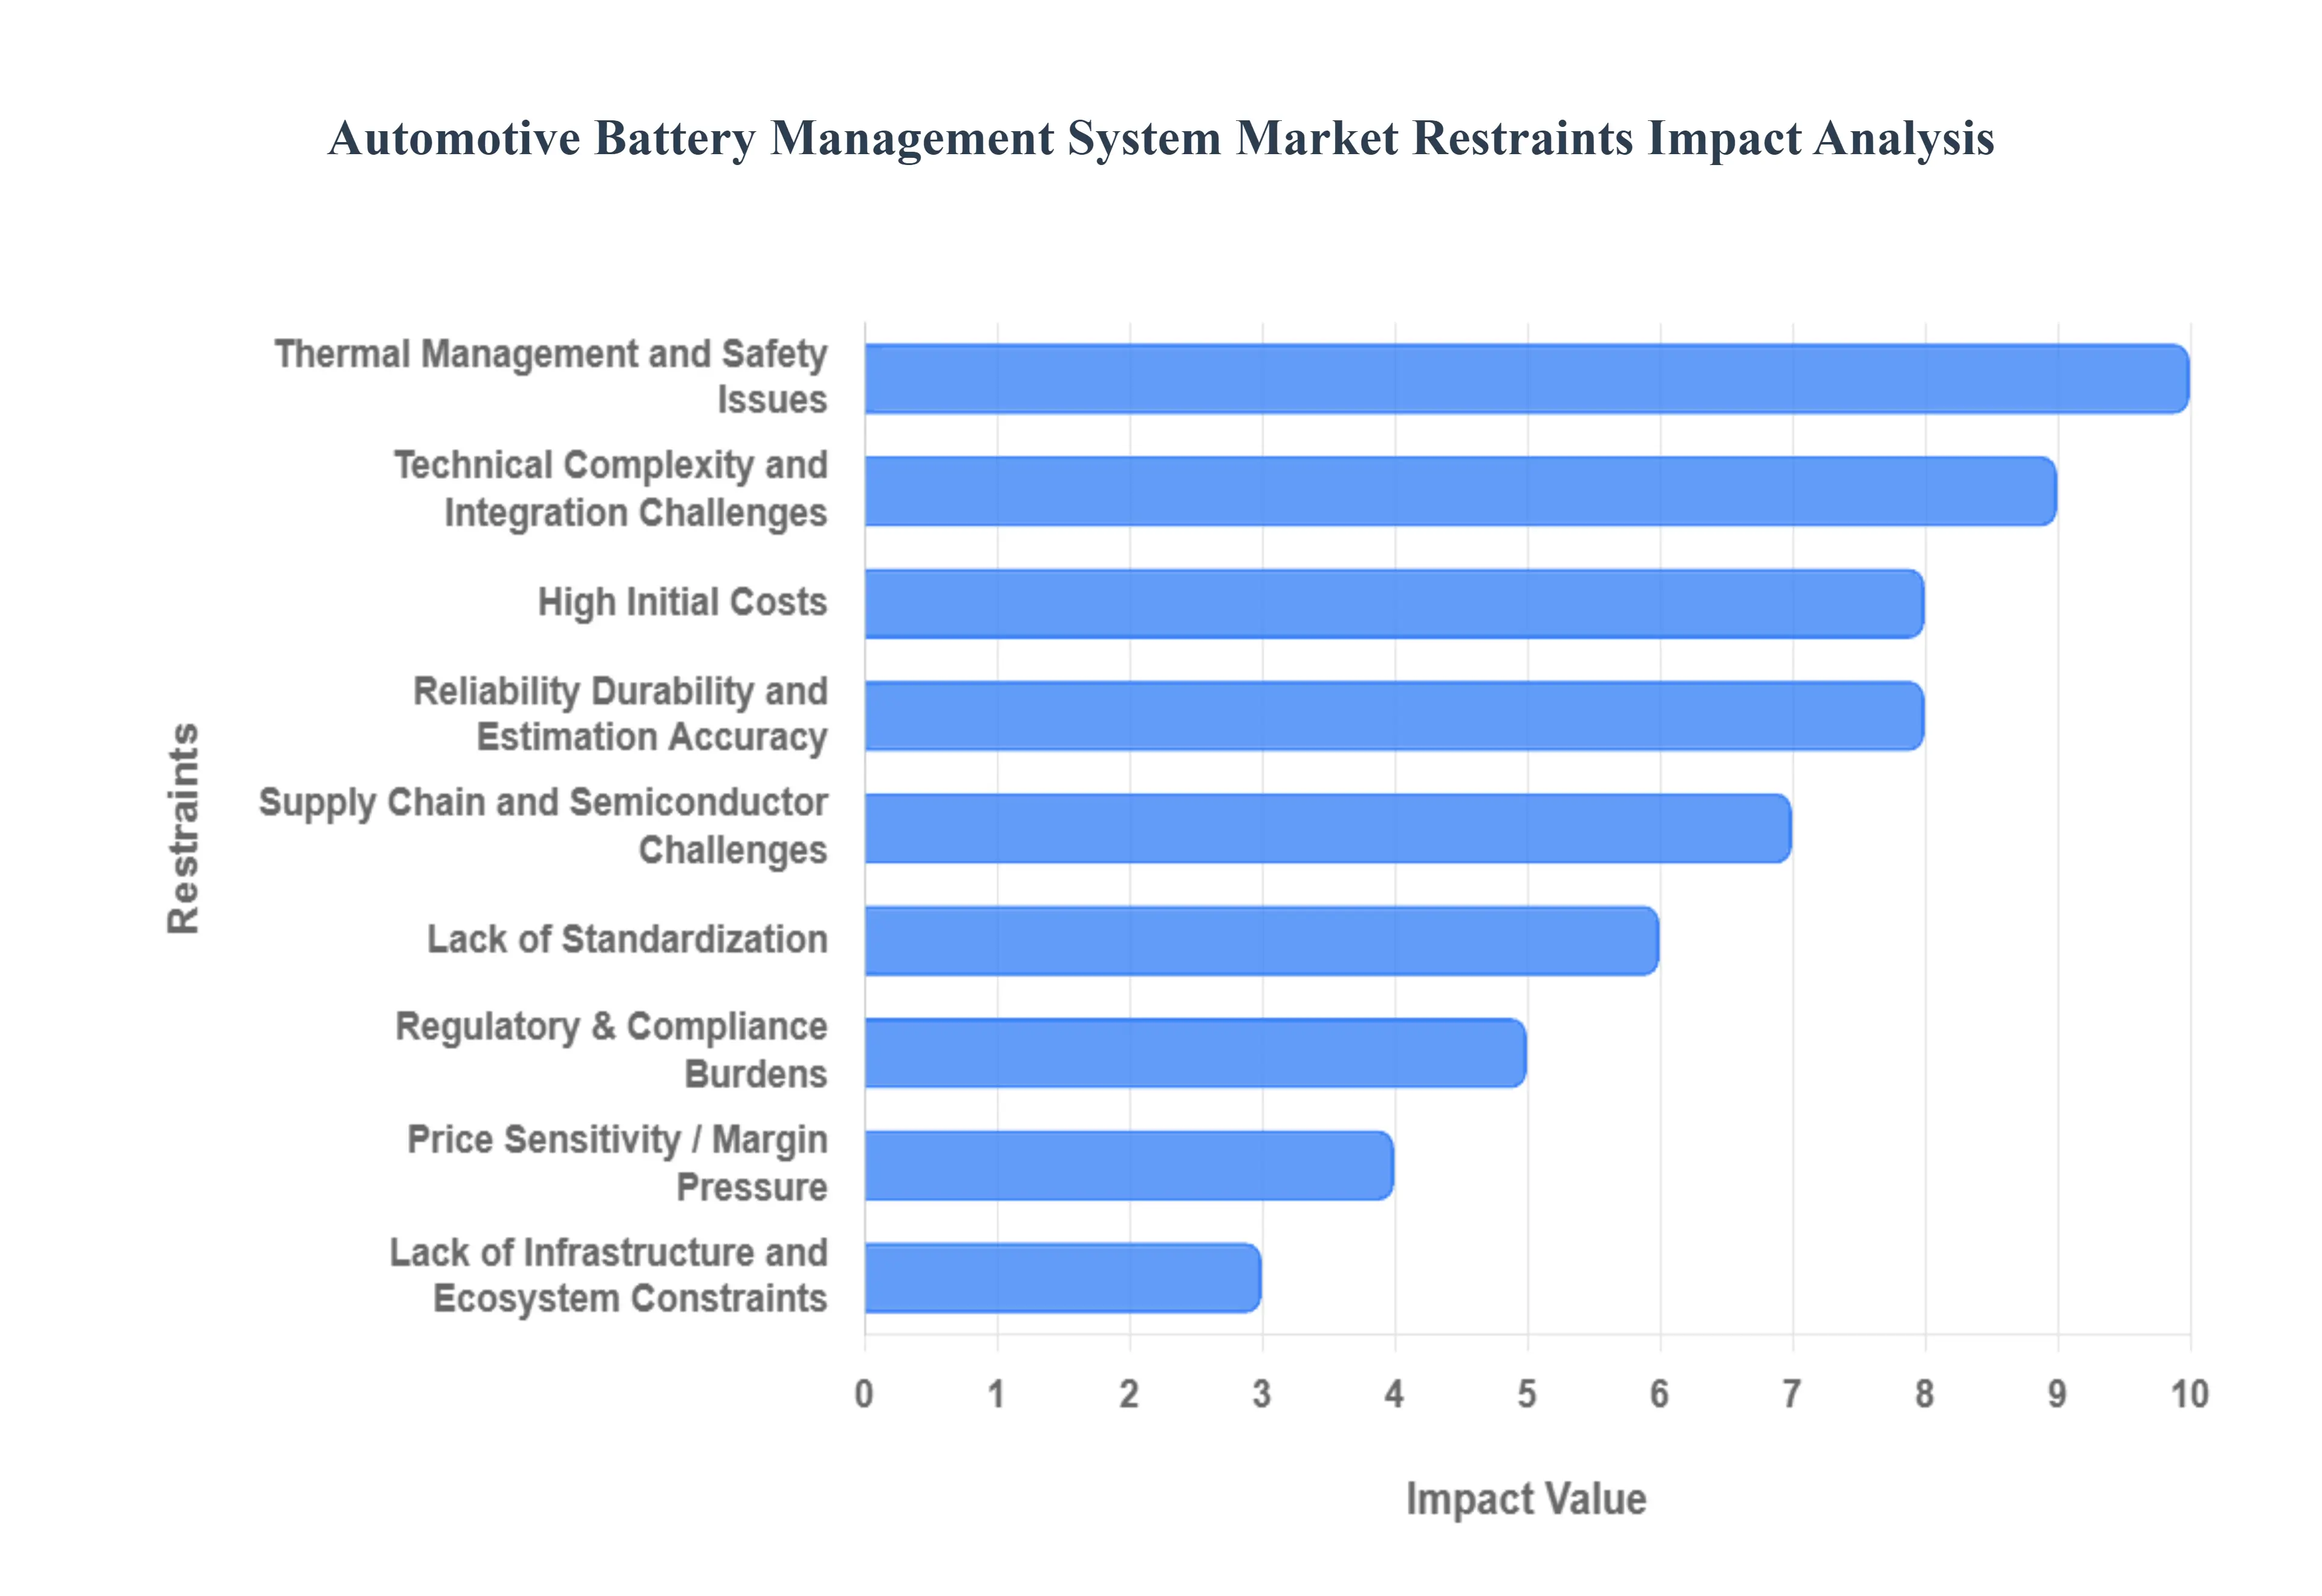Click the 10 tick on the x-axis
This screenshot has width=2322, height=1596.
[2190, 1394]
